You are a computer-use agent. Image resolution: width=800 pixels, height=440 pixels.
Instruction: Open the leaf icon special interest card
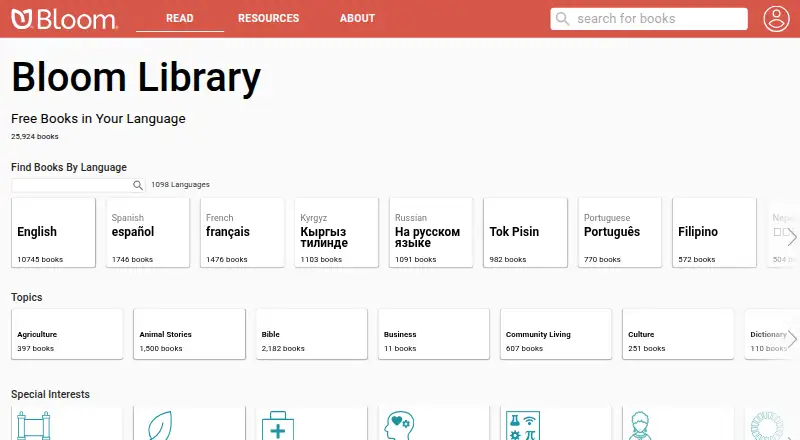pyautogui.click(x=189, y=424)
